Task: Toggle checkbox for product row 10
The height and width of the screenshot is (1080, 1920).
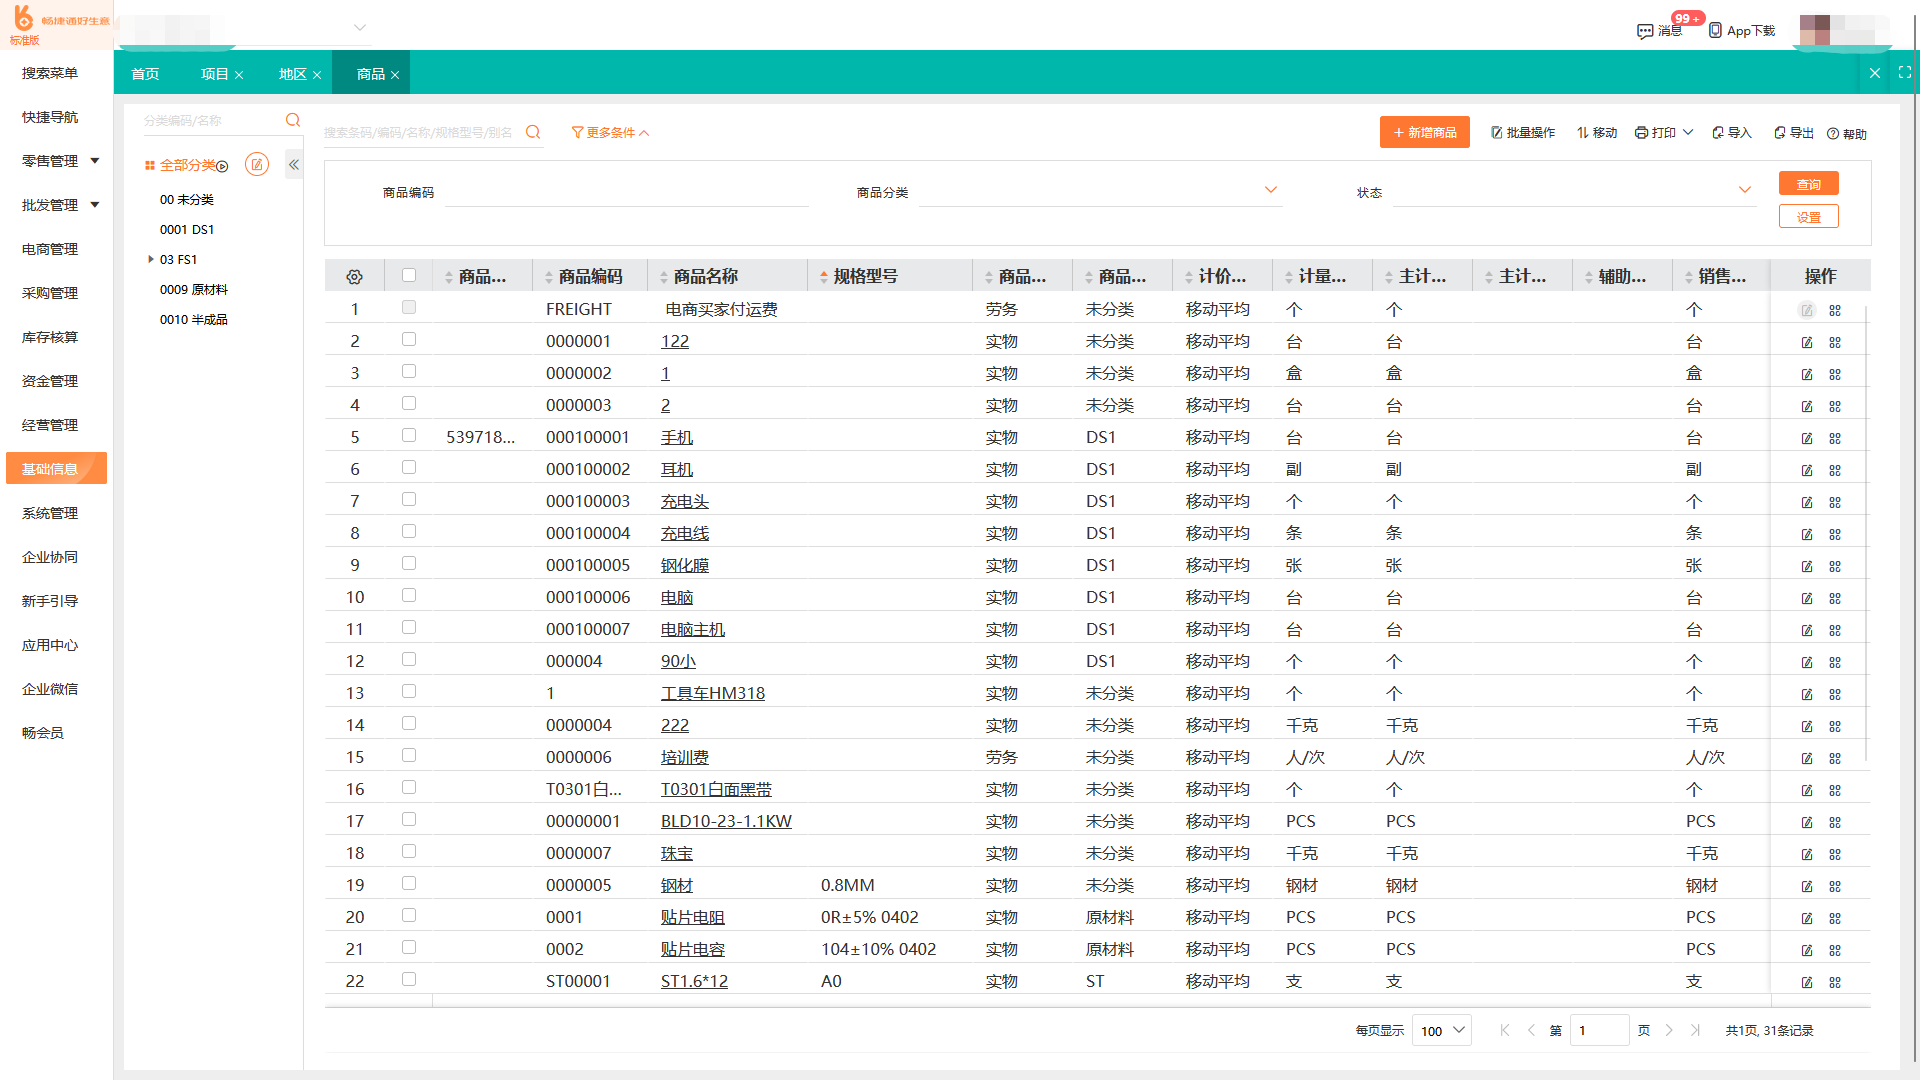Action: click(x=410, y=596)
